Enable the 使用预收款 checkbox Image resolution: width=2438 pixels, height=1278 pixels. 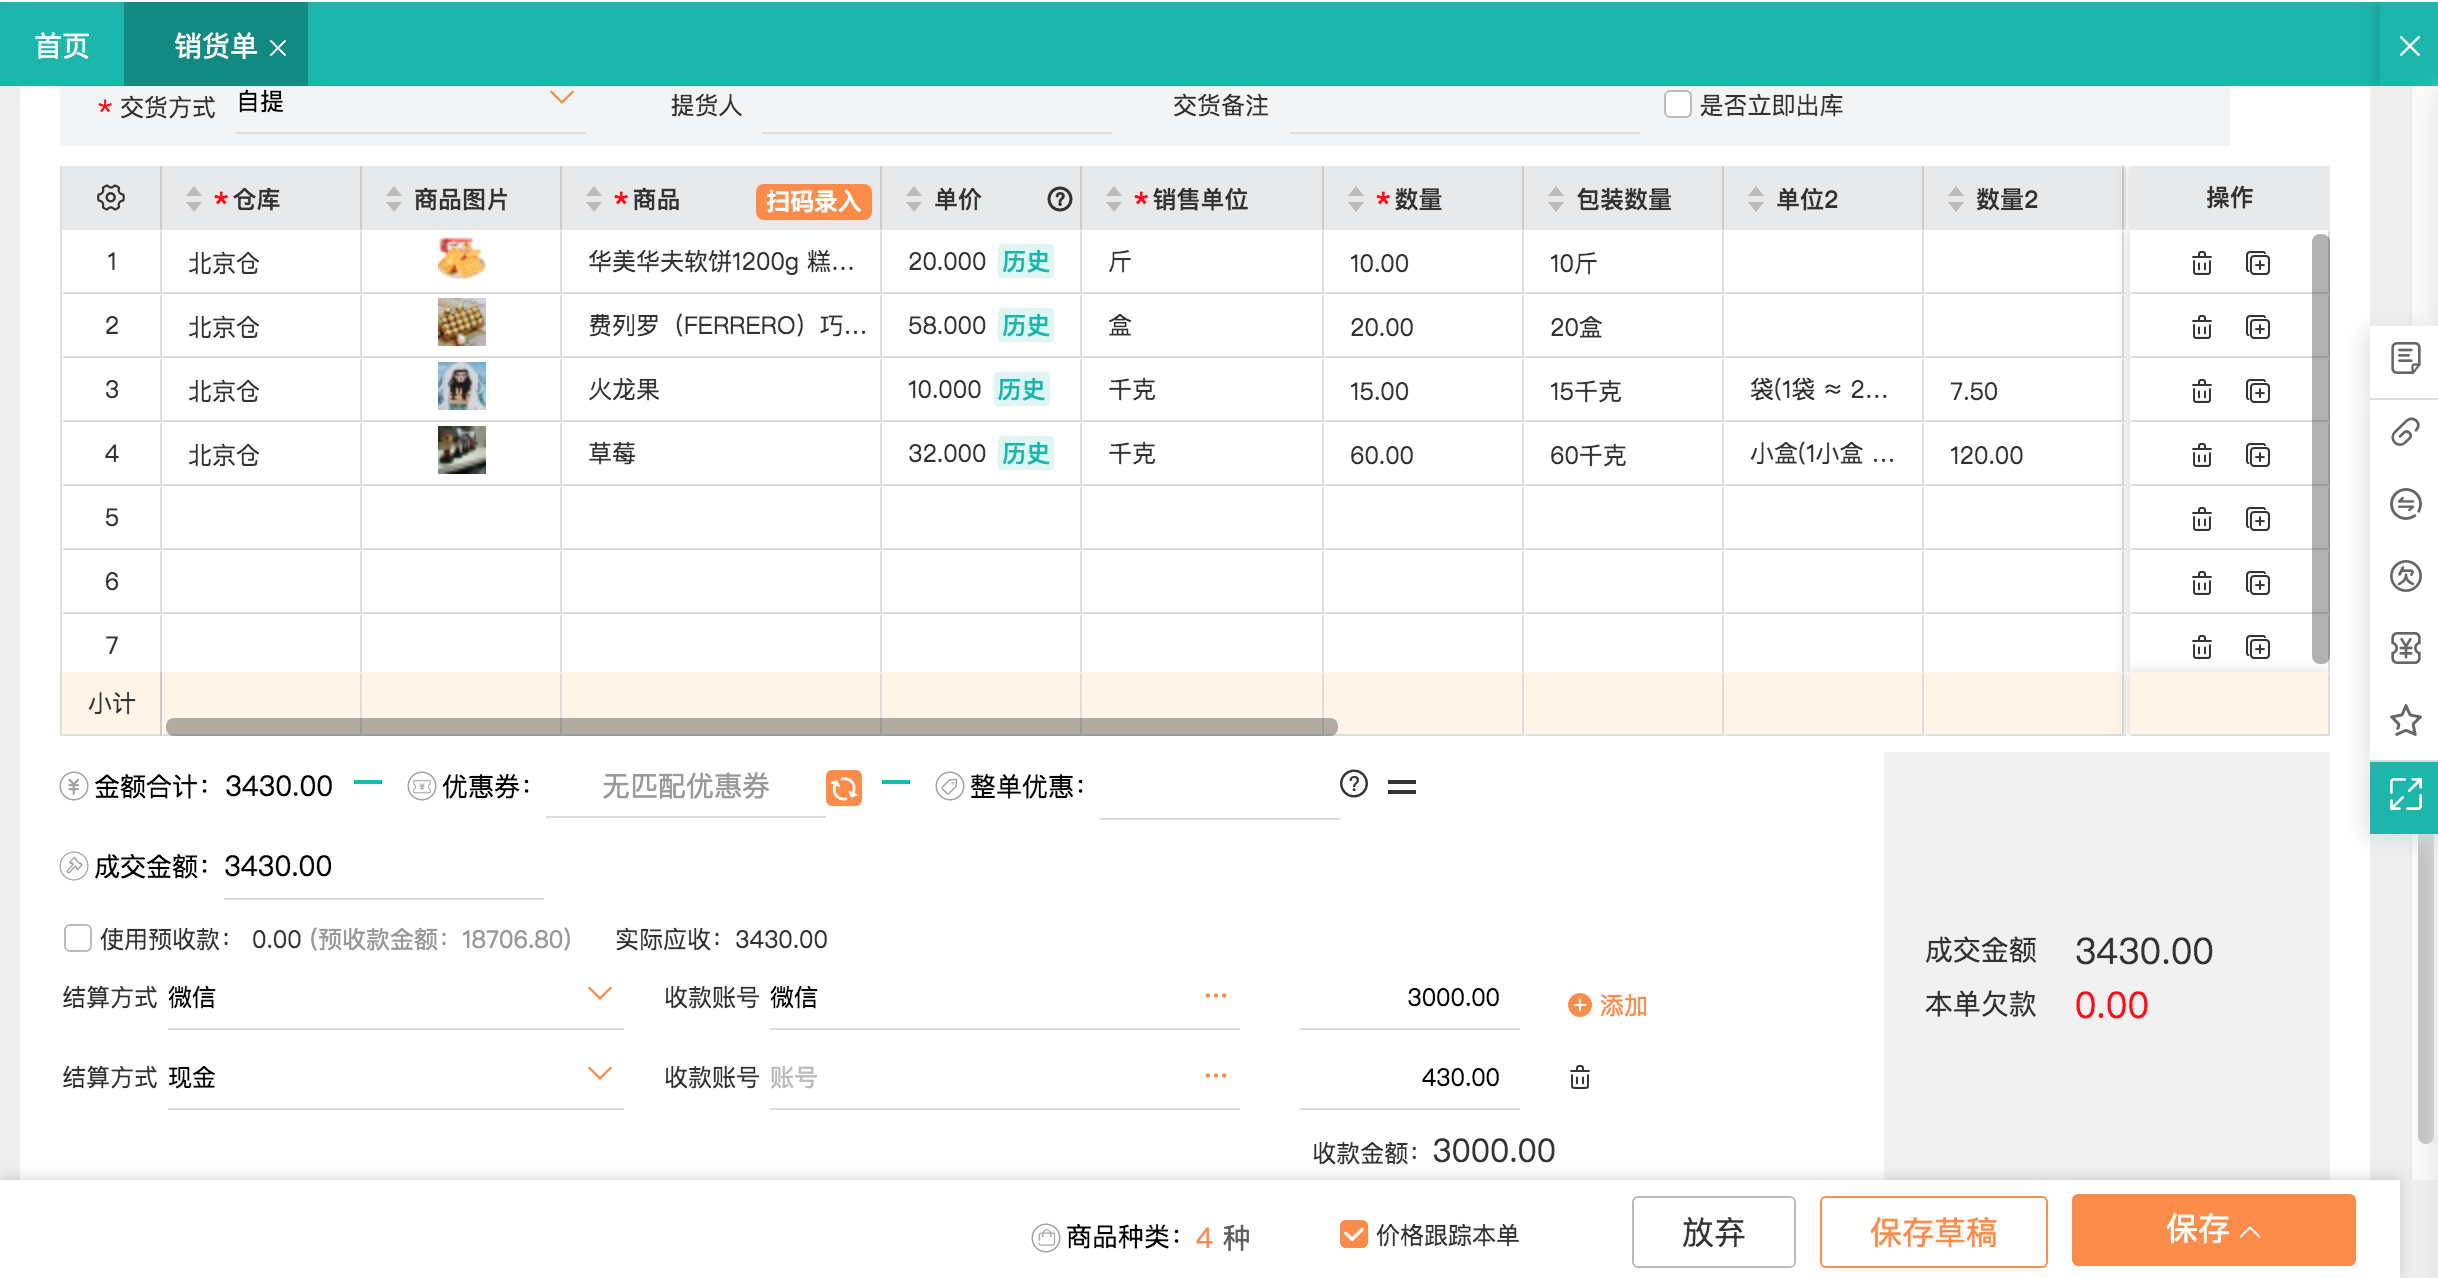pos(76,938)
